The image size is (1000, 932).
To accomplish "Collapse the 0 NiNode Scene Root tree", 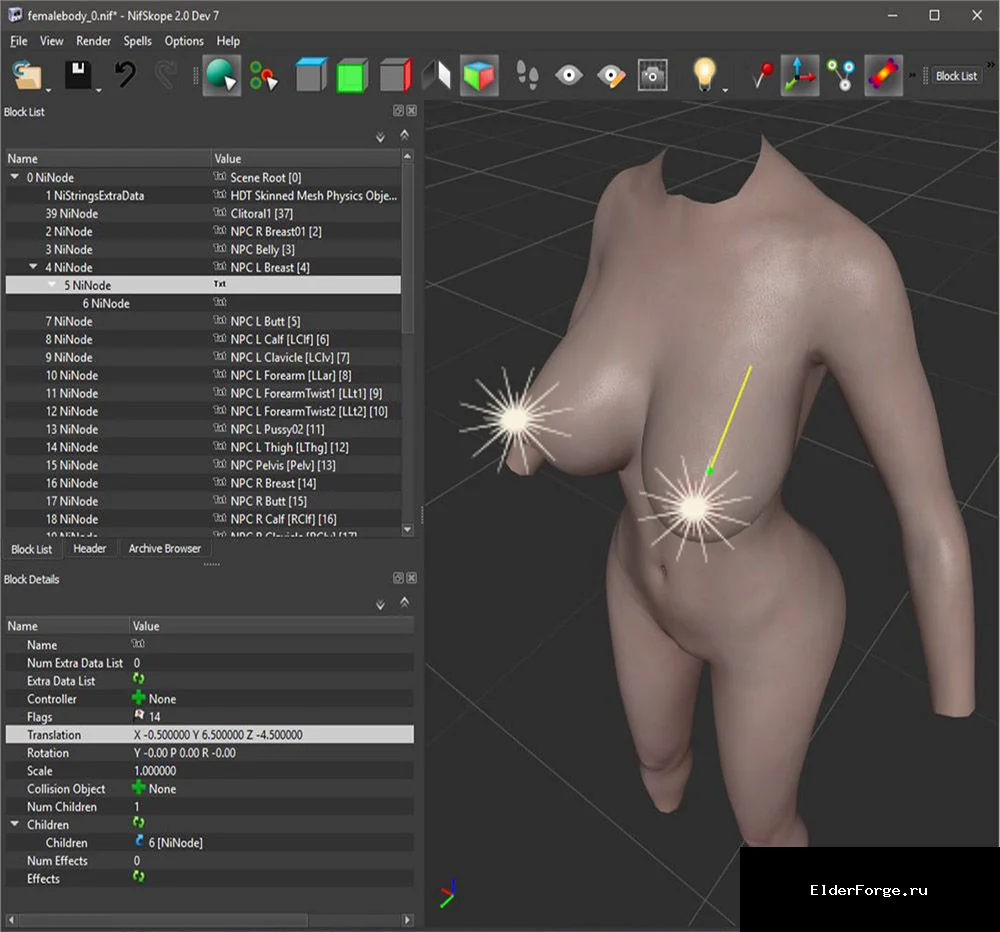I will [15, 178].
